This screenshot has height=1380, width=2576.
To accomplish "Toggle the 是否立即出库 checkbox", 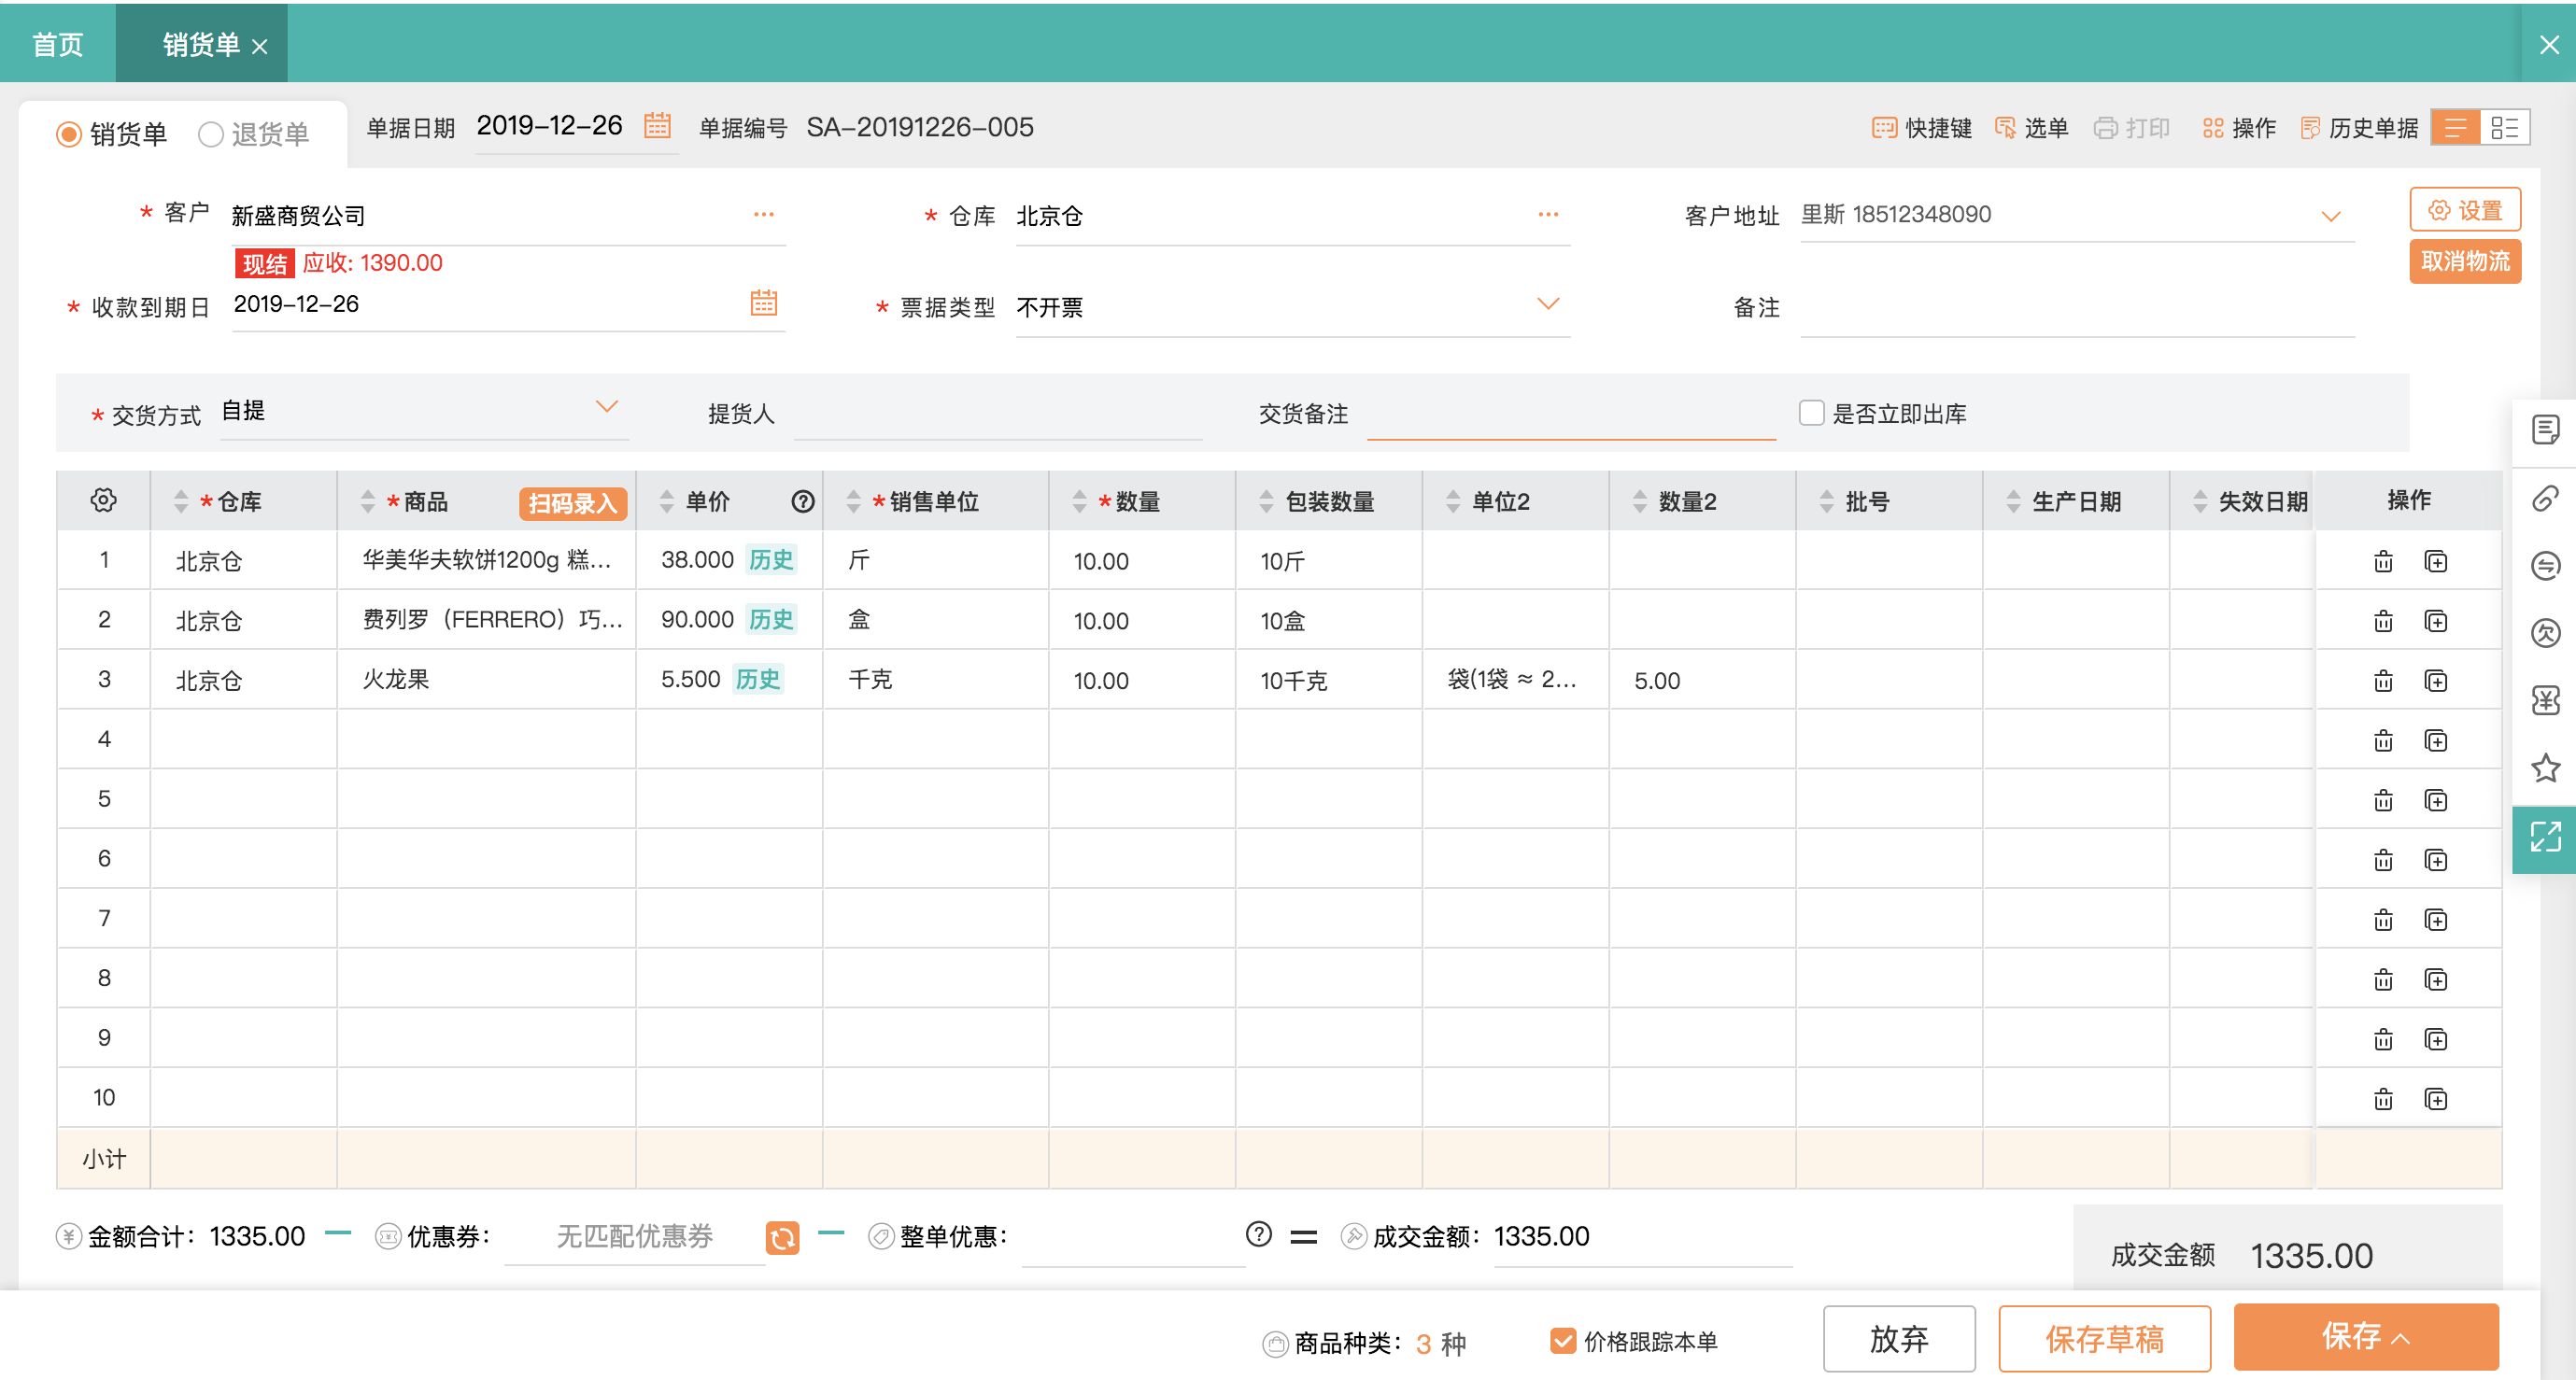I will tap(1811, 414).
